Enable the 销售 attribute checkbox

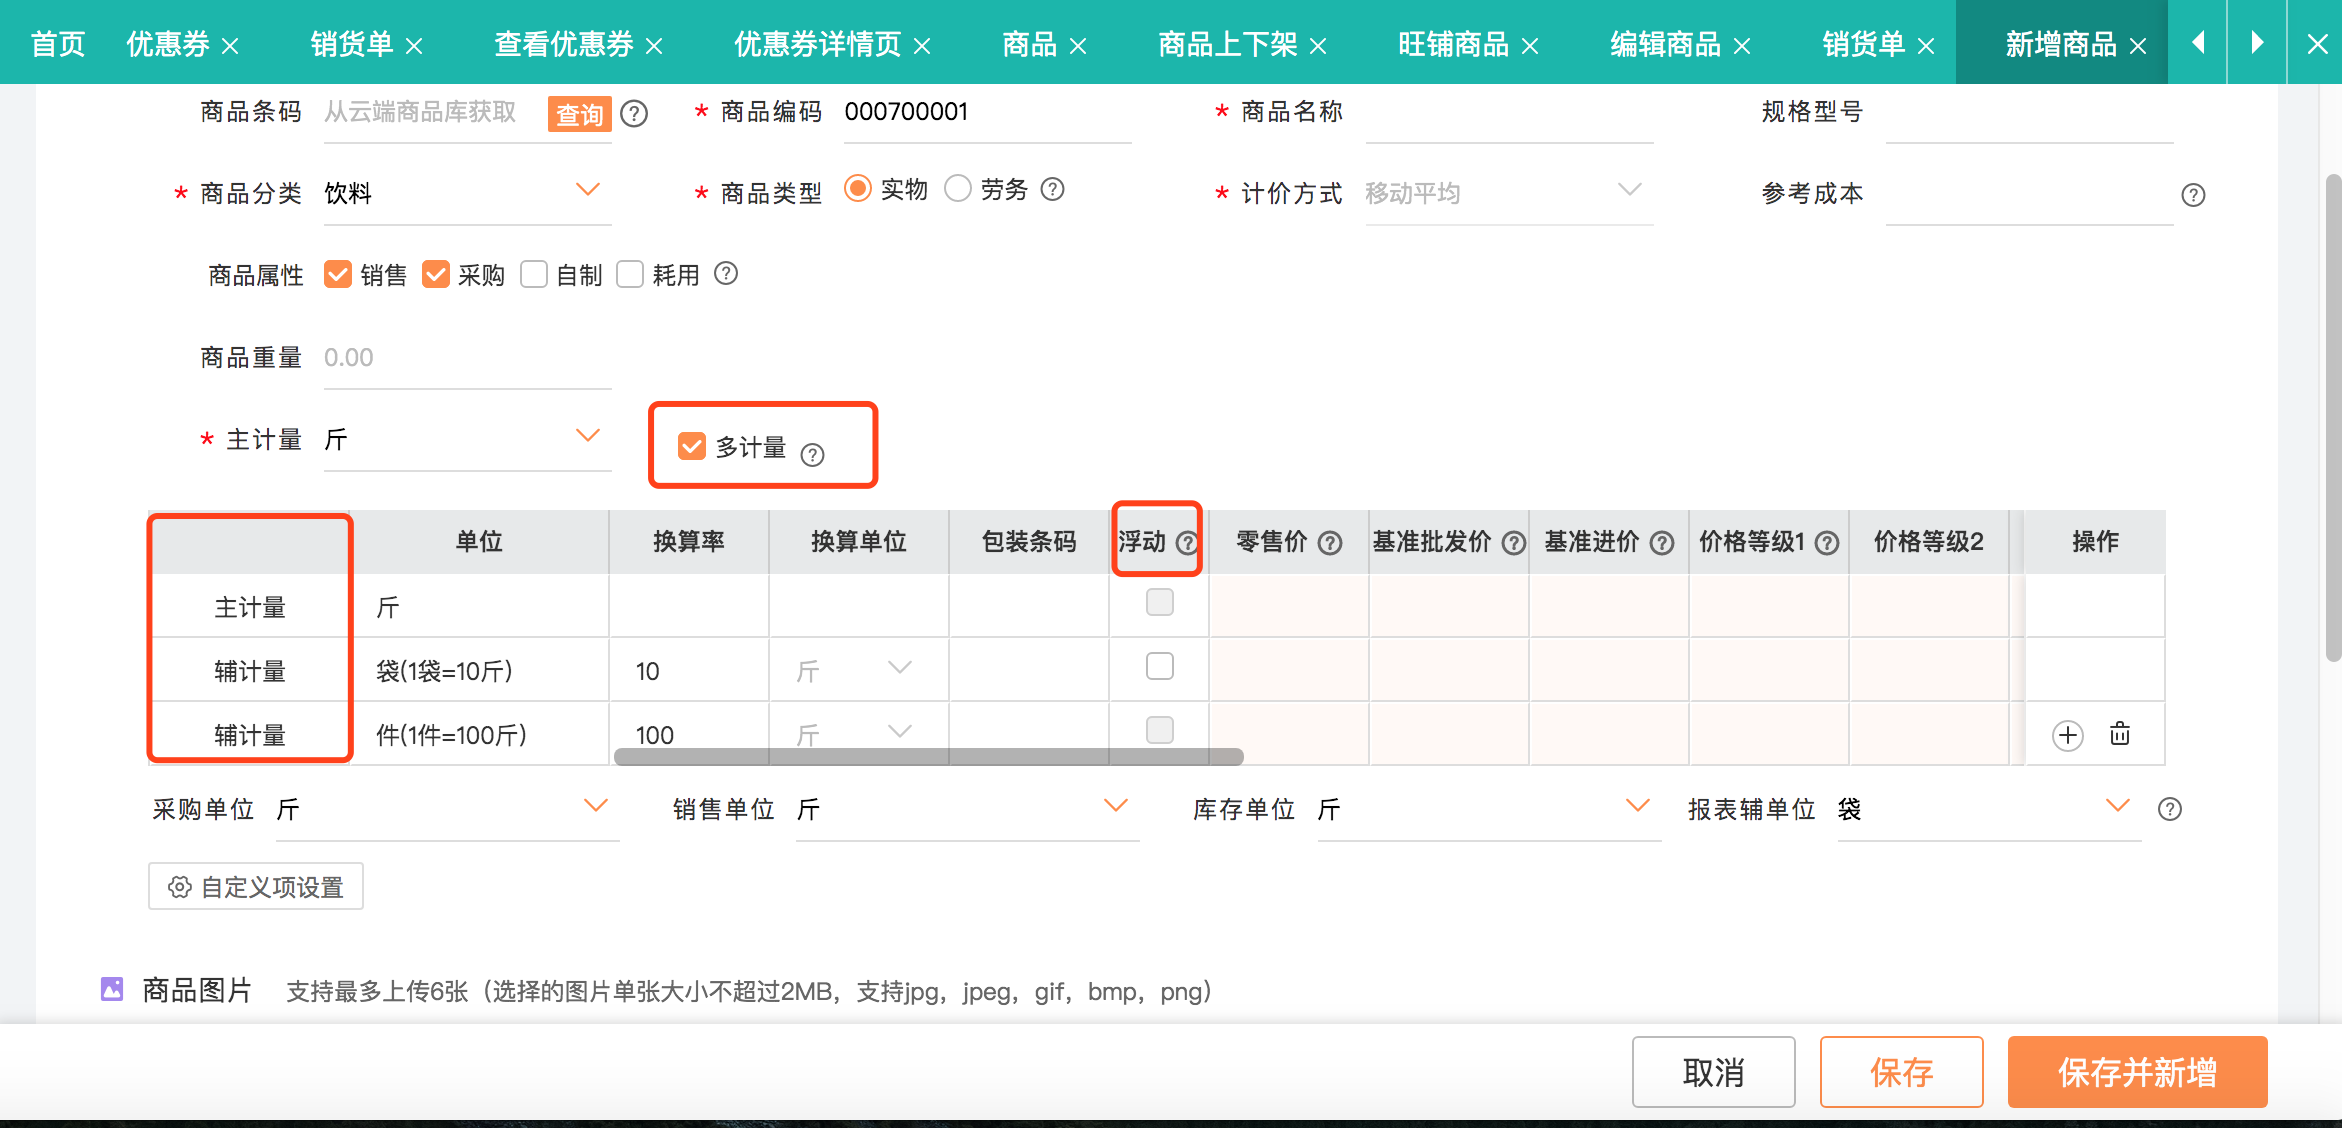(x=336, y=273)
